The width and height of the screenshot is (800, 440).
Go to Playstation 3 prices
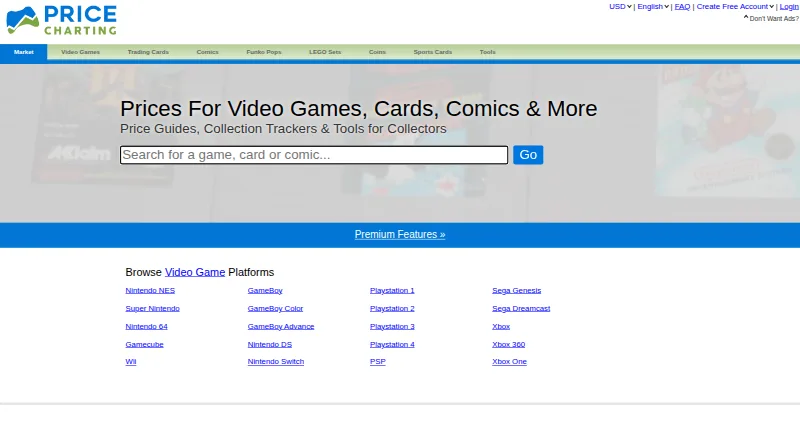[392, 326]
